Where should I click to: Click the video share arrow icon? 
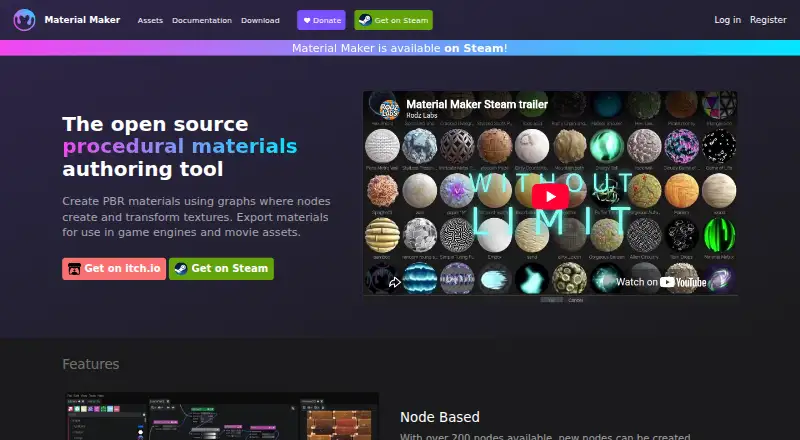[x=394, y=282]
